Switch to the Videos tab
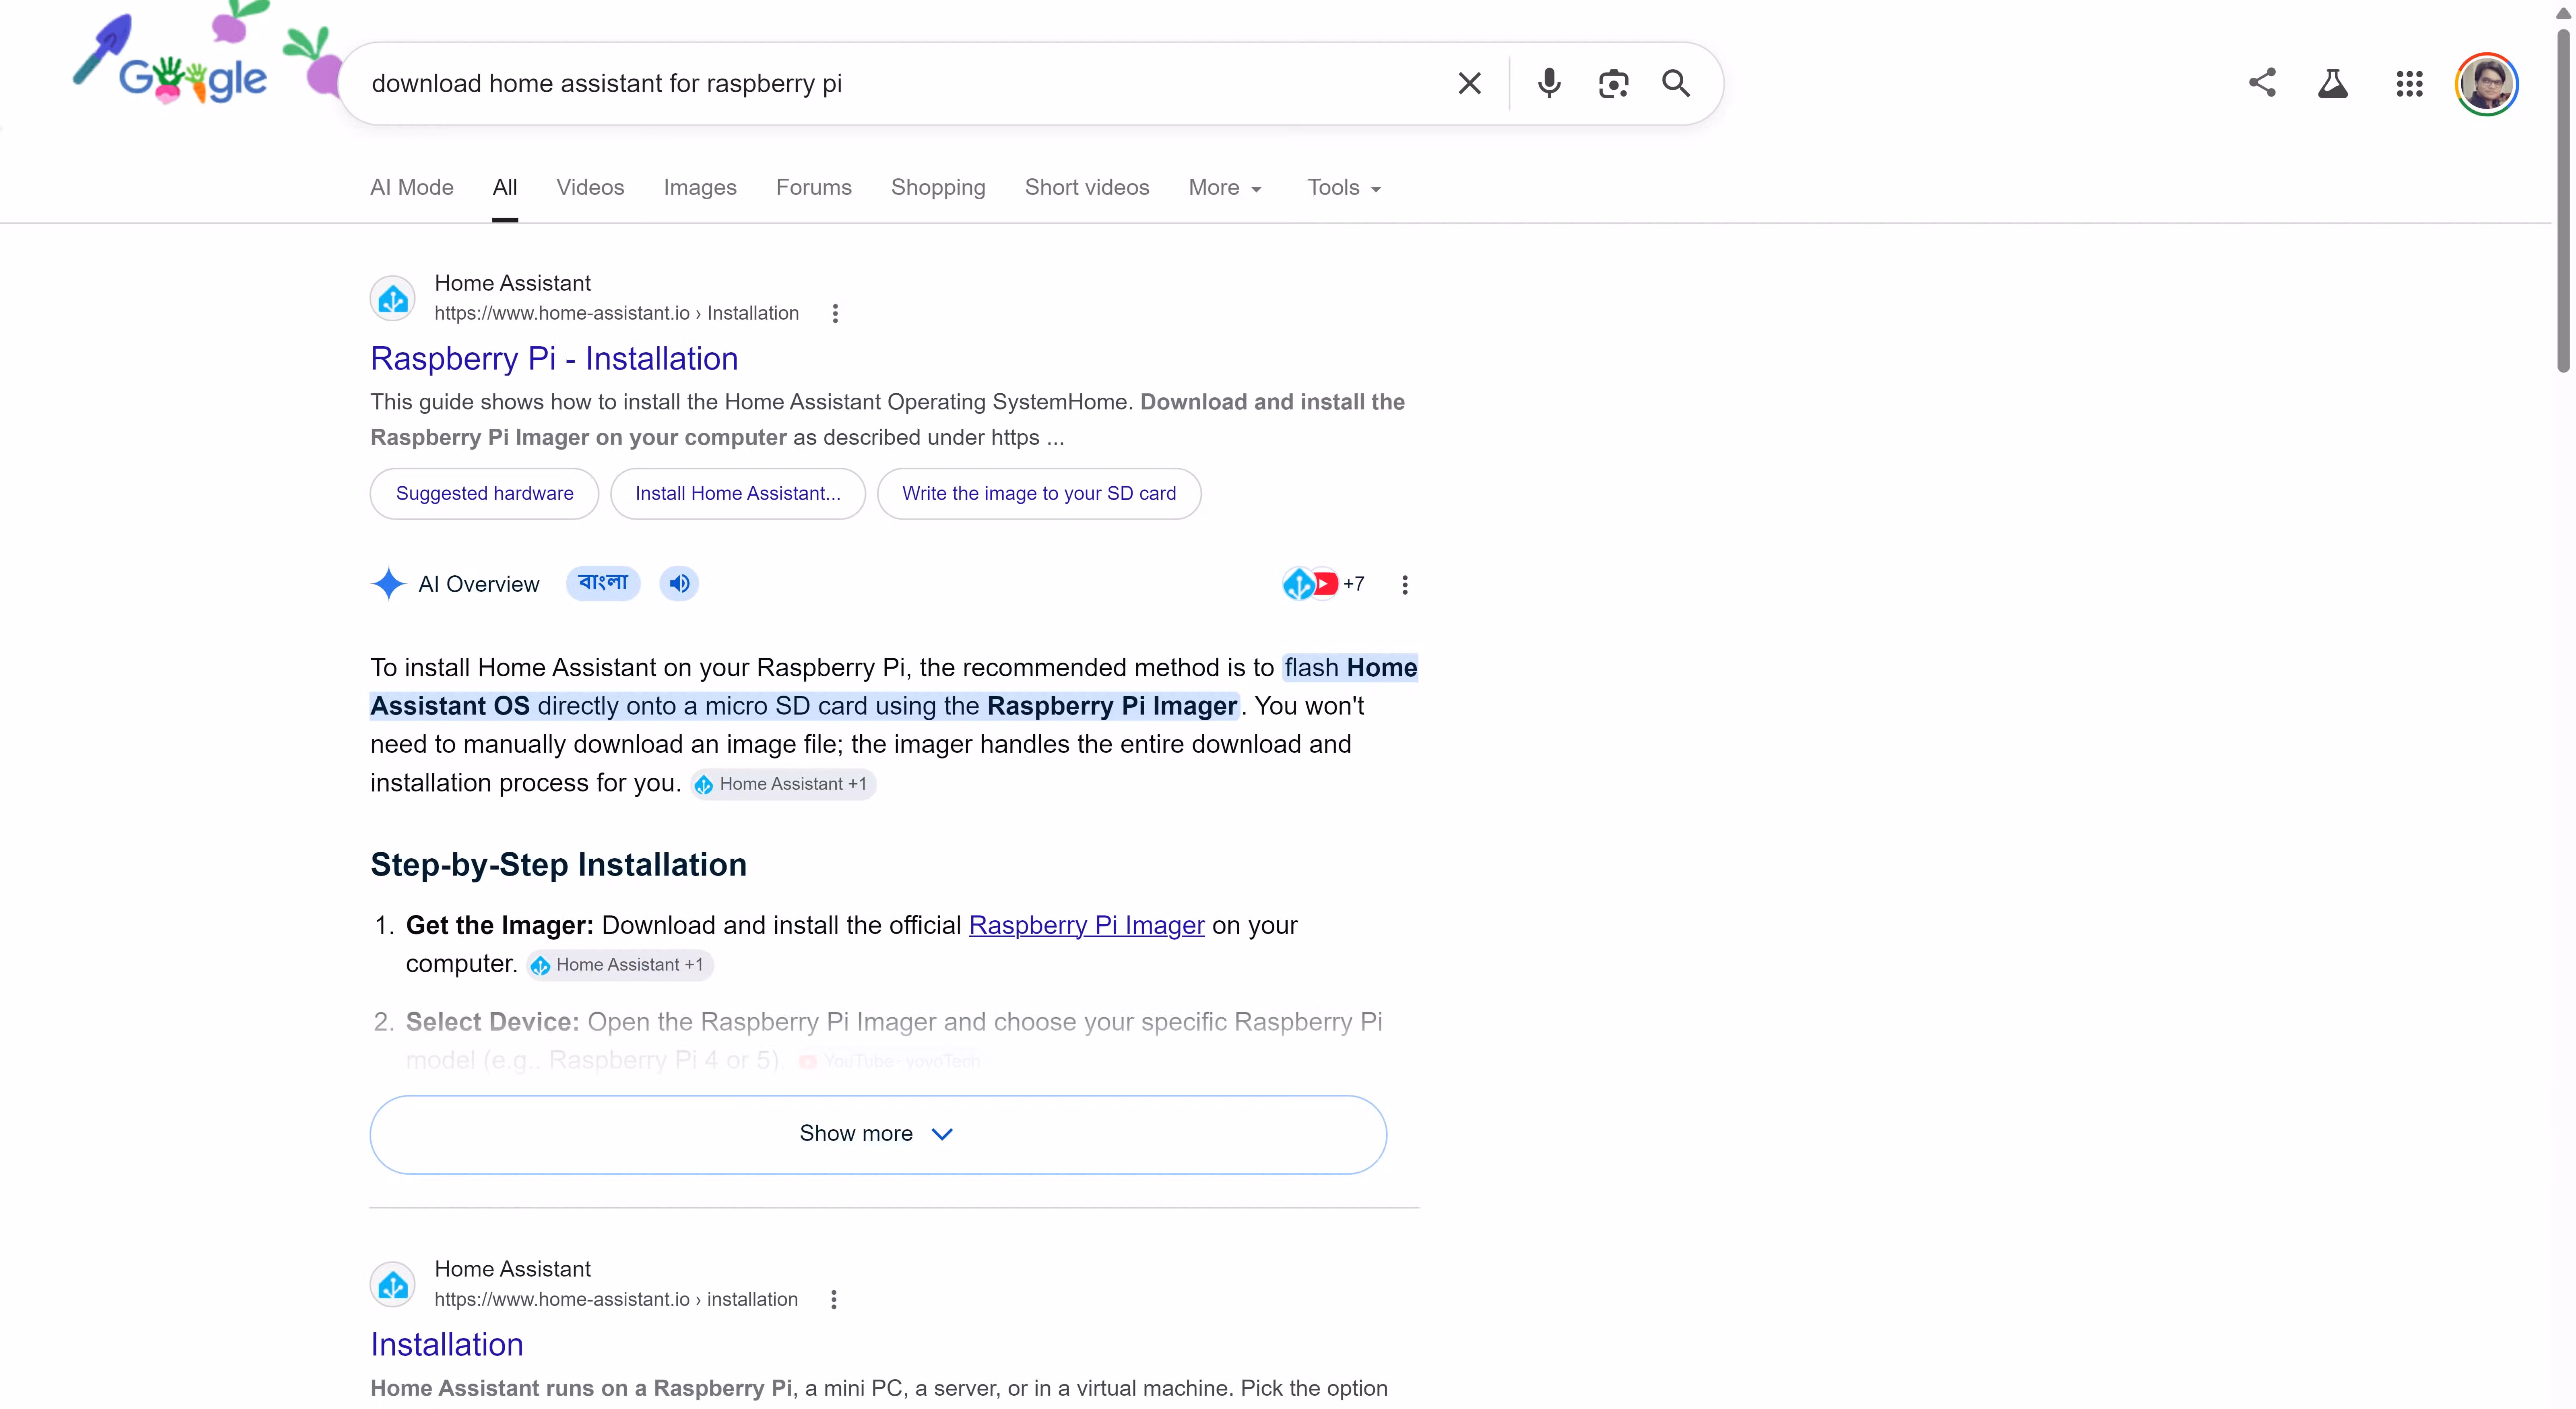 tap(590, 187)
